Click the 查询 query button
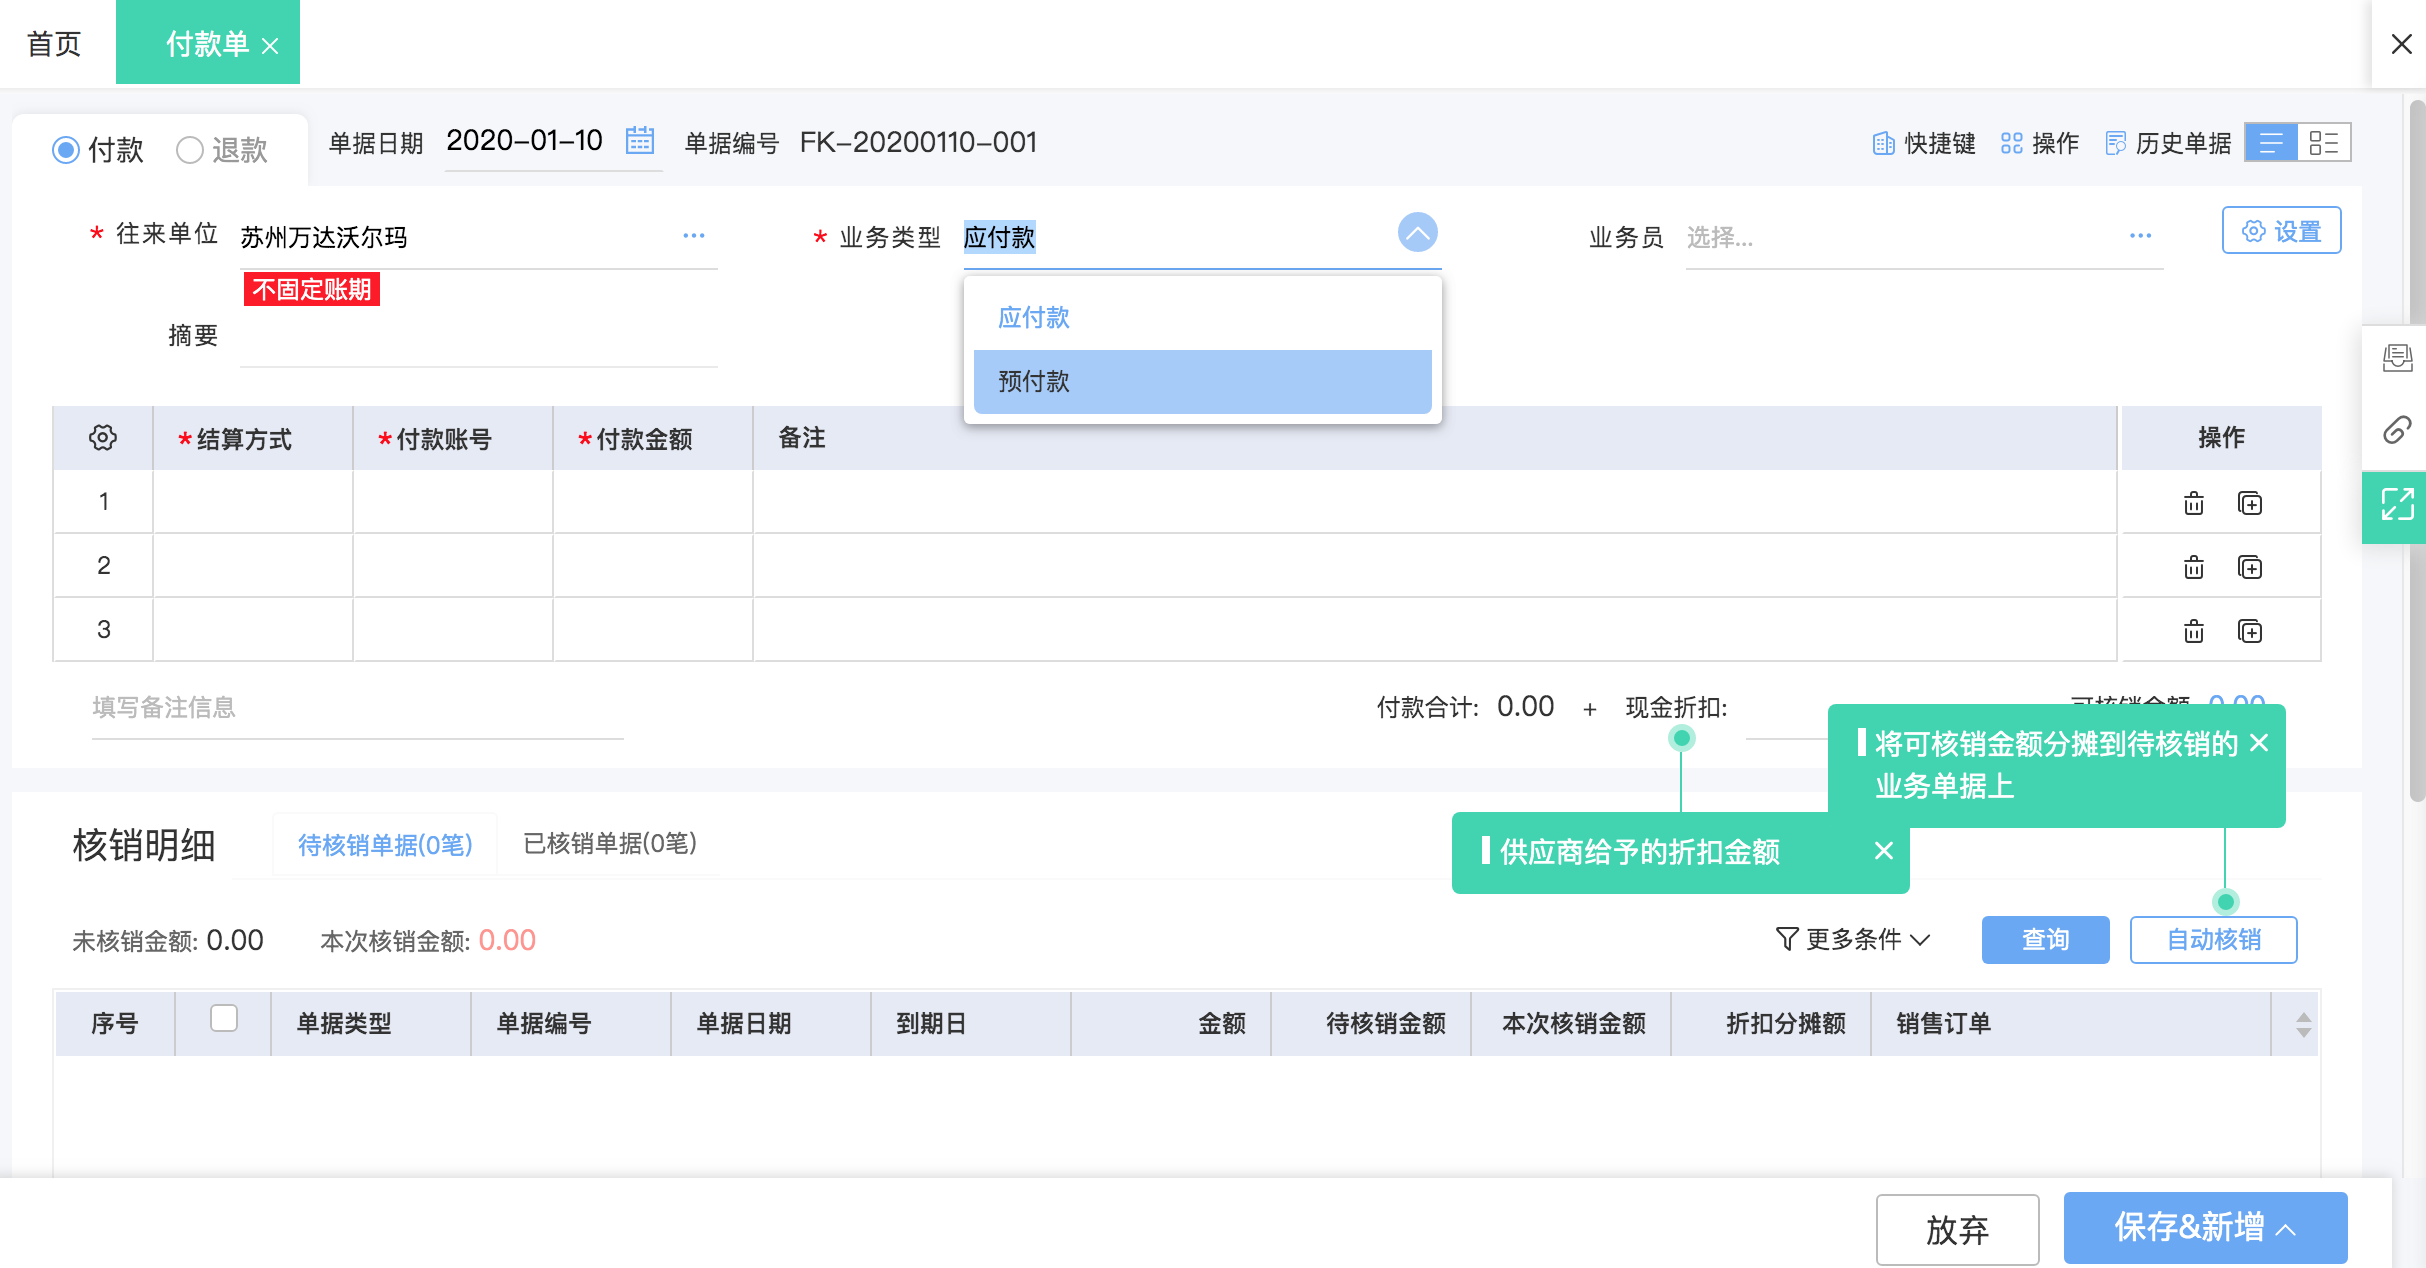The height and width of the screenshot is (1268, 2426). (x=2047, y=941)
